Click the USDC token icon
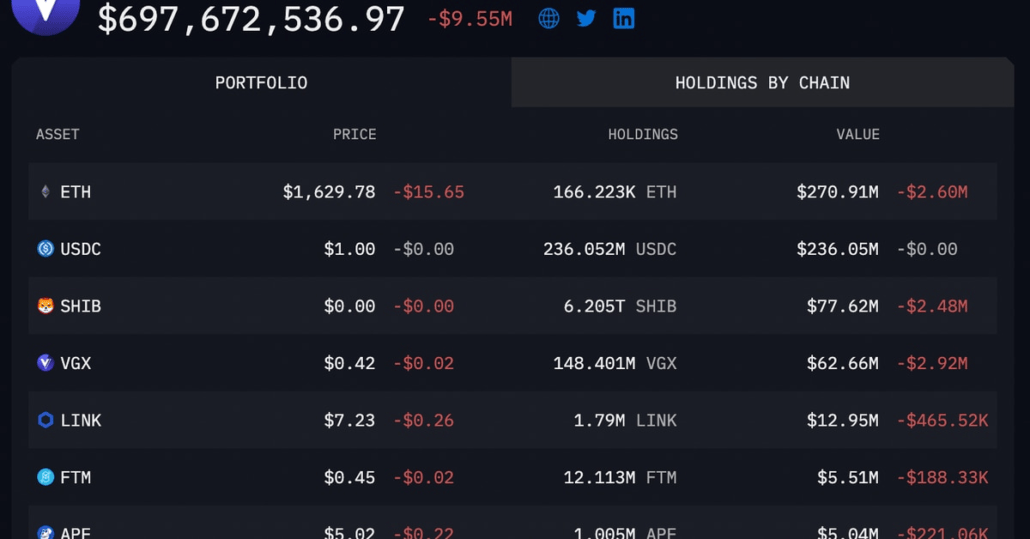 [x=45, y=249]
